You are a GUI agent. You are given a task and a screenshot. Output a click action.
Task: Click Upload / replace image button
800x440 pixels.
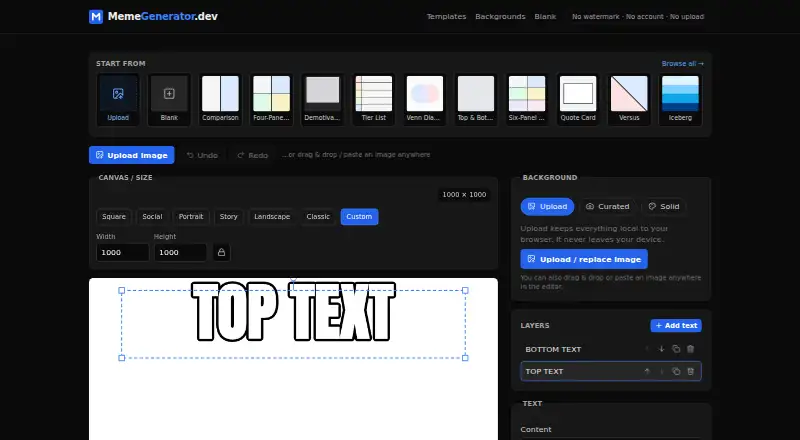point(584,259)
